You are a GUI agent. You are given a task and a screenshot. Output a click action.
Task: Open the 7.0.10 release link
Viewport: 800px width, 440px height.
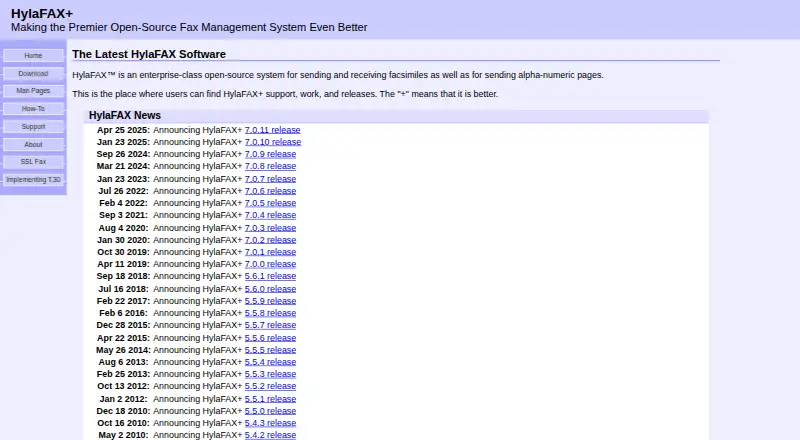coord(273,142)
